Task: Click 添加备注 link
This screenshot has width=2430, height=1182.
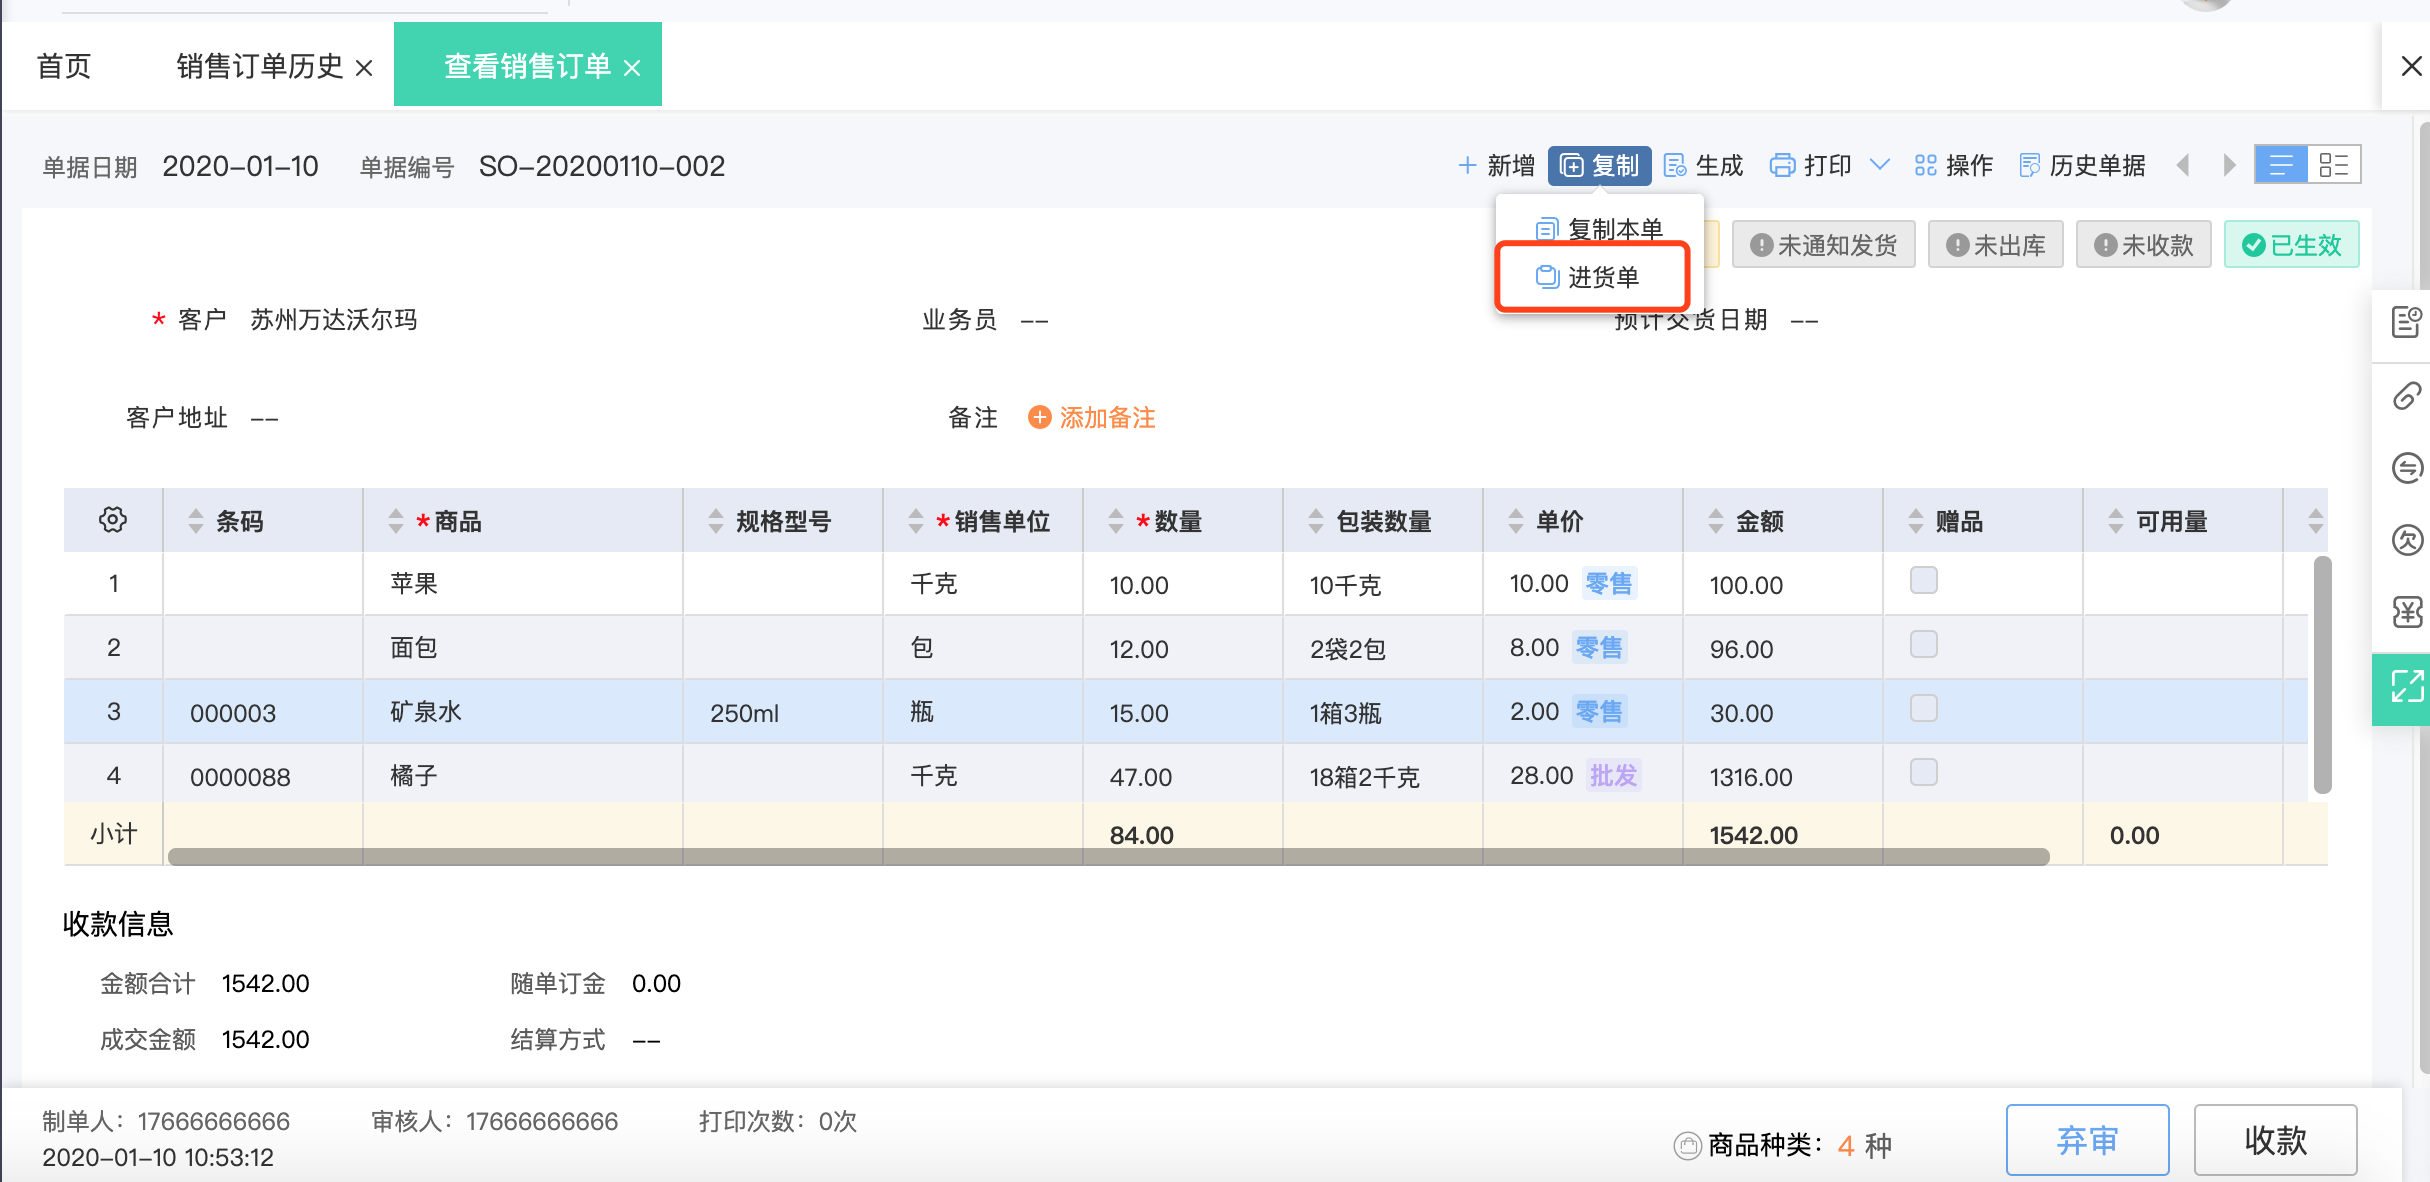Action: (x=1102, y=417)
